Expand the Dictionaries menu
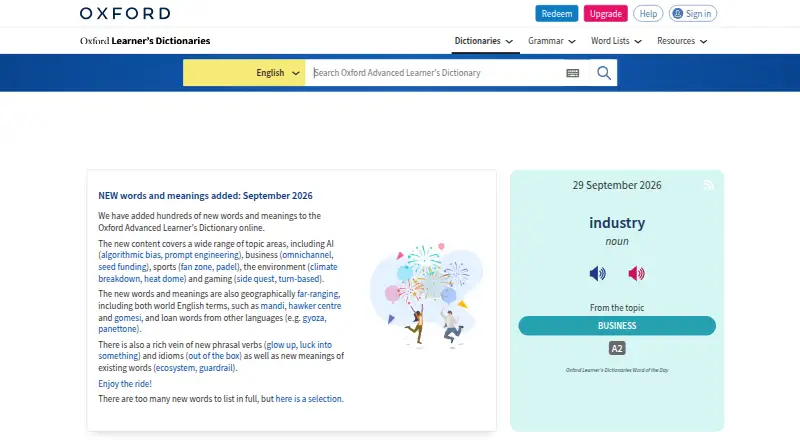Image resolution: width=800 pixels, height=440 pixels. pyautogui.click(x=483, y=41)
